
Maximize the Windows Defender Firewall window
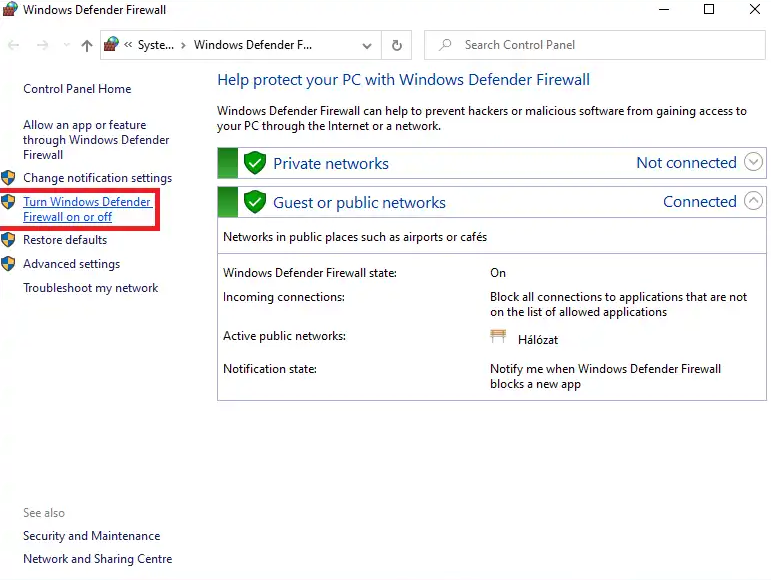709,9
